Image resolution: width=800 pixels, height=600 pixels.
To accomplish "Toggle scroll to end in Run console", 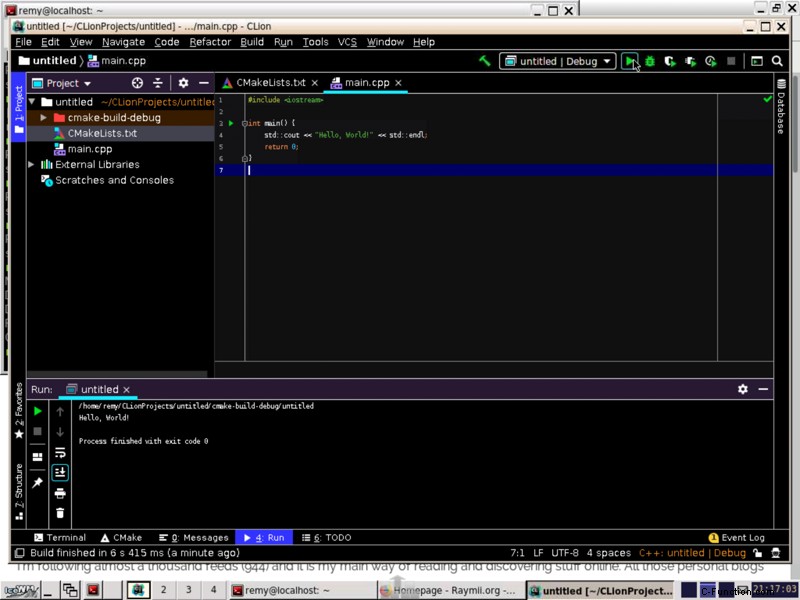I will [60, 473].
